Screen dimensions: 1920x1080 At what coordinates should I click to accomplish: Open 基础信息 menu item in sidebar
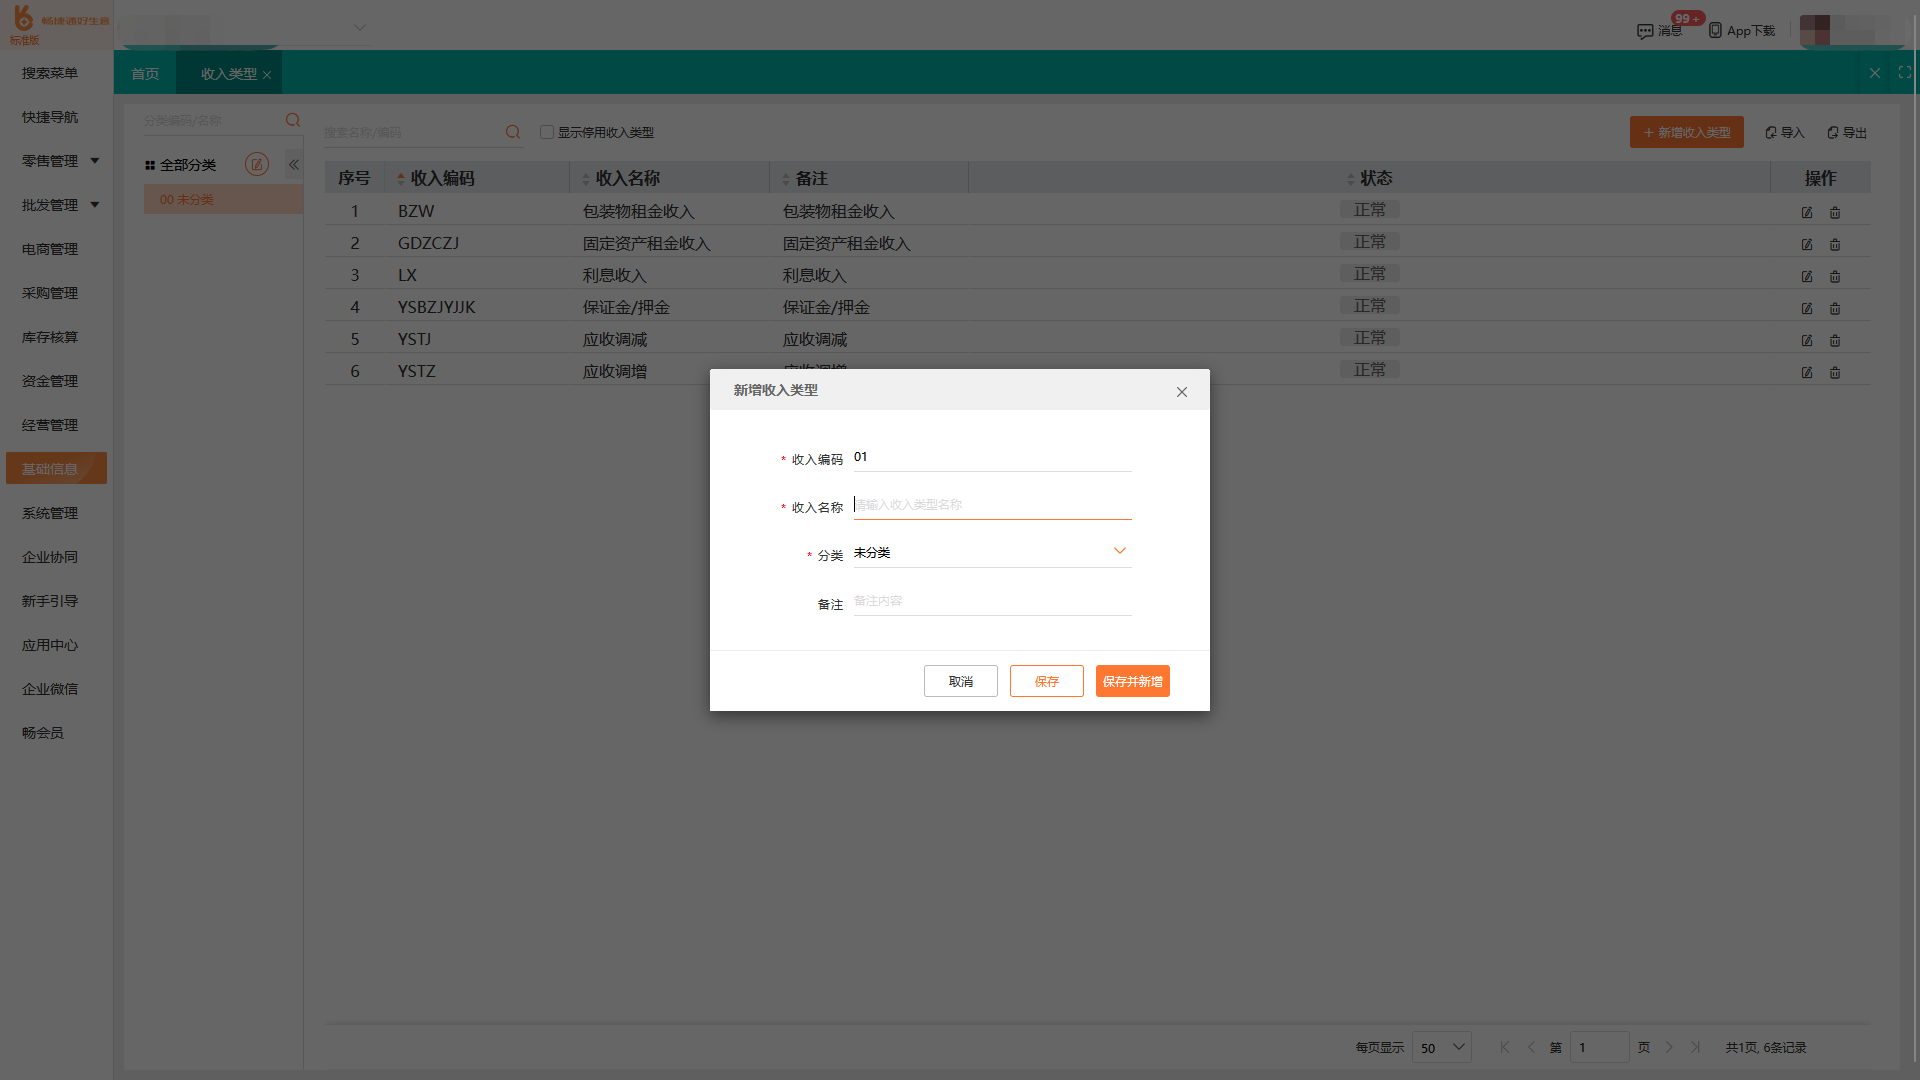coord(55,468)
